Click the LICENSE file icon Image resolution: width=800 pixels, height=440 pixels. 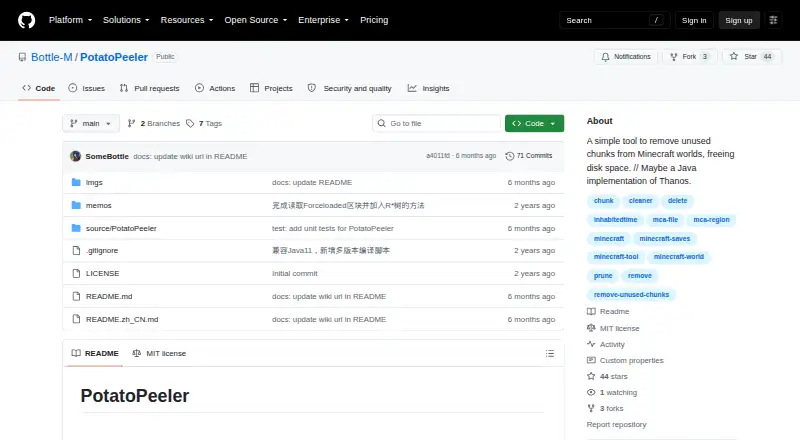coord(76,274)
